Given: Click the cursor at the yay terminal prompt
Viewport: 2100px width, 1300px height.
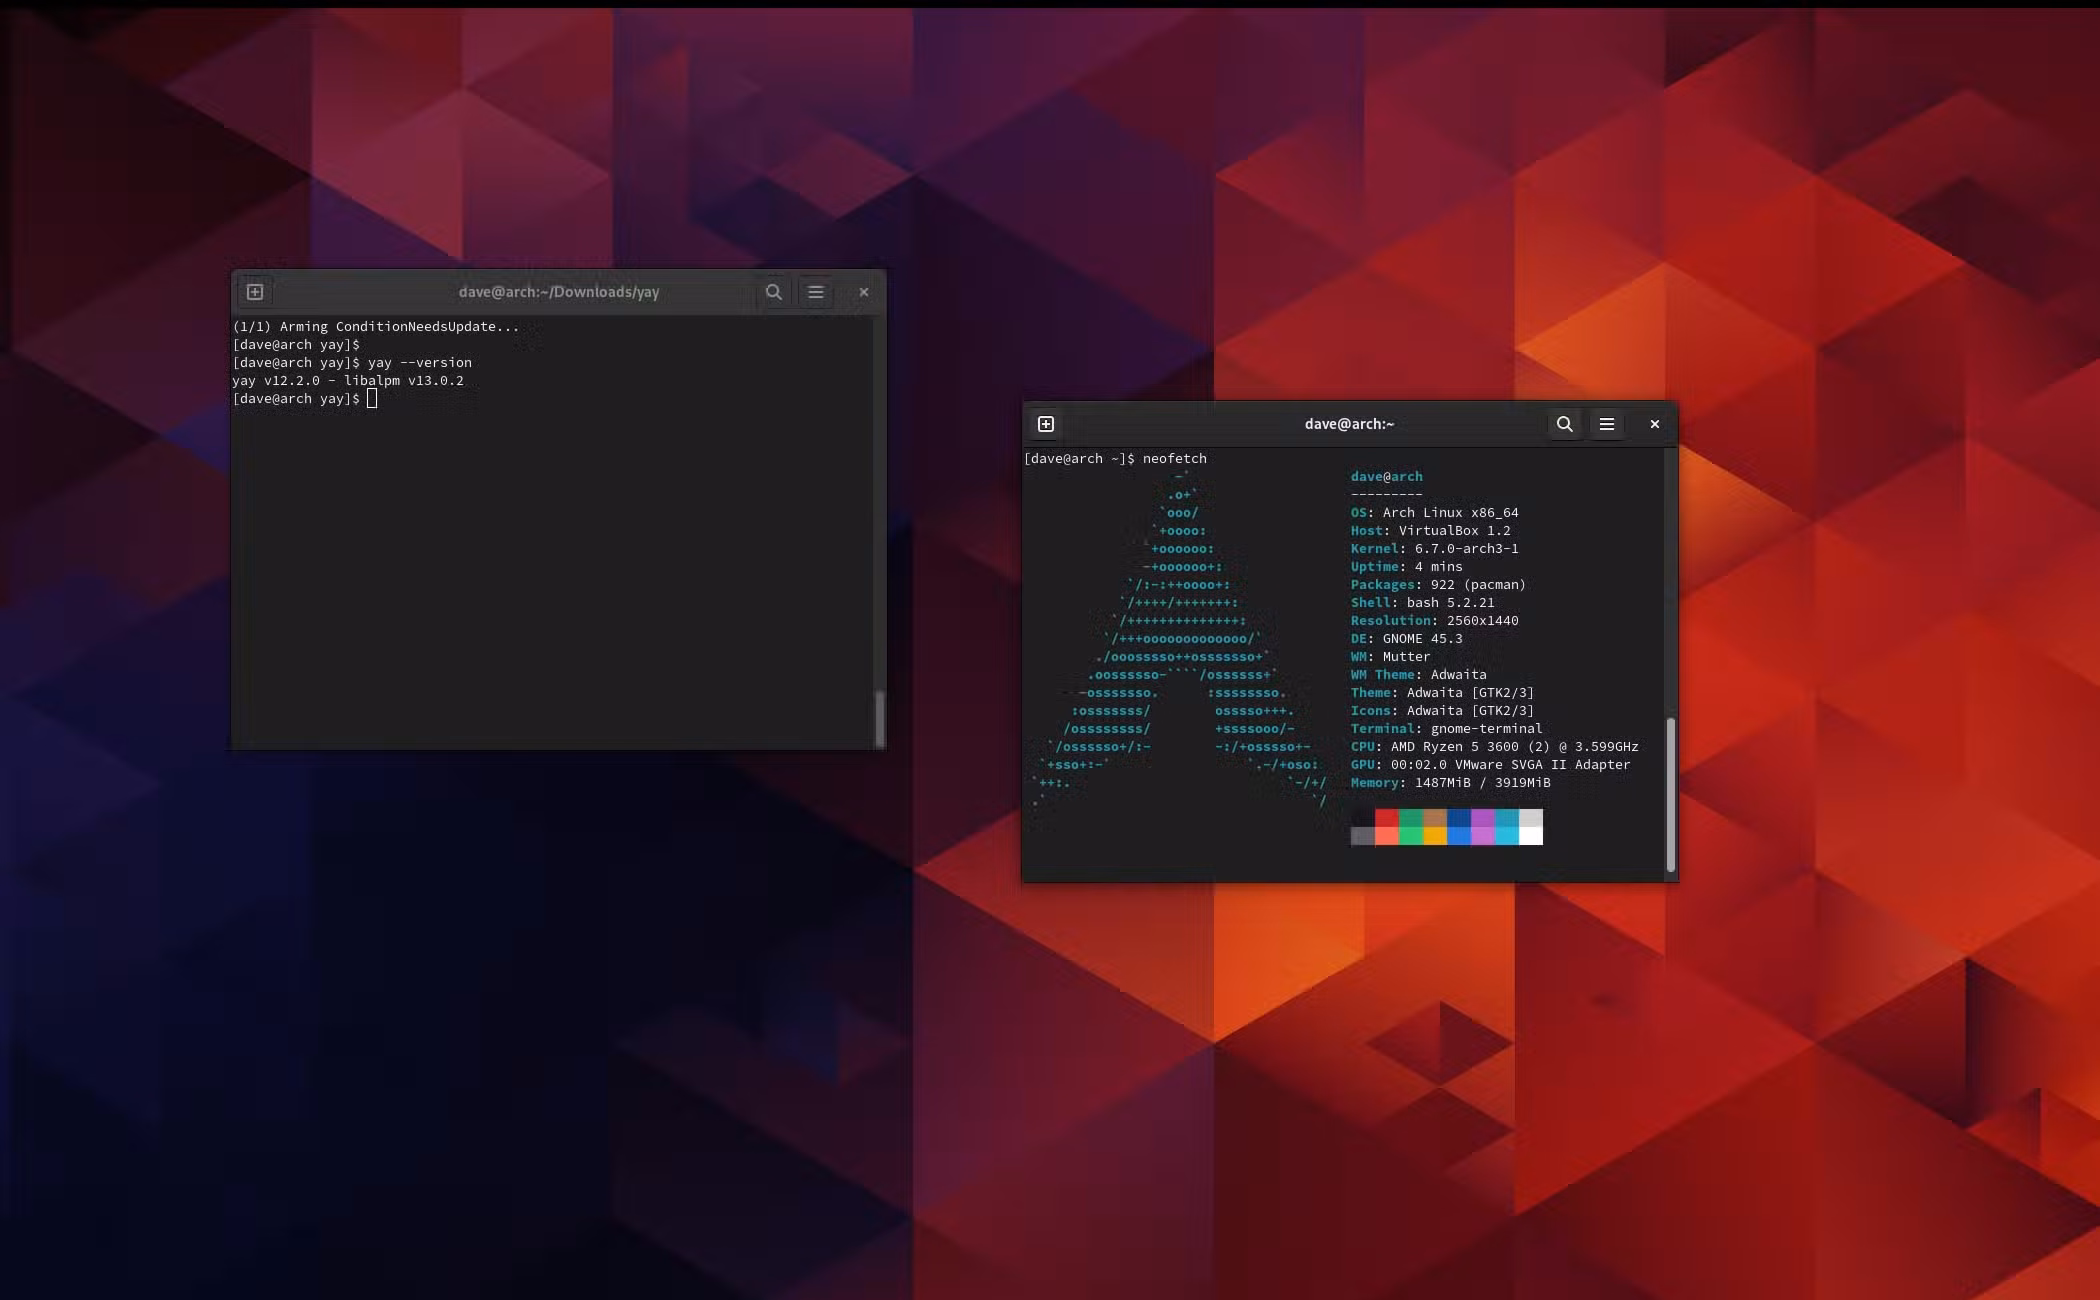Looking at the screenshot, I should pos(372,399).
